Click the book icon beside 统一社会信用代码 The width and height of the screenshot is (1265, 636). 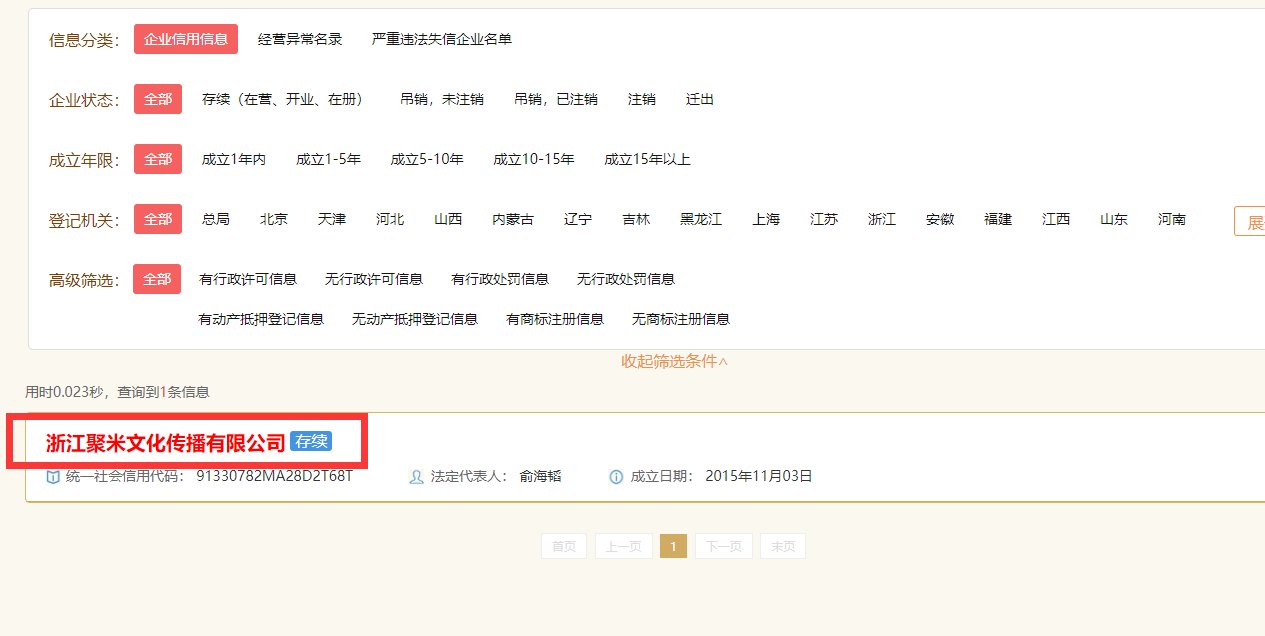click(x=52, y=477)
